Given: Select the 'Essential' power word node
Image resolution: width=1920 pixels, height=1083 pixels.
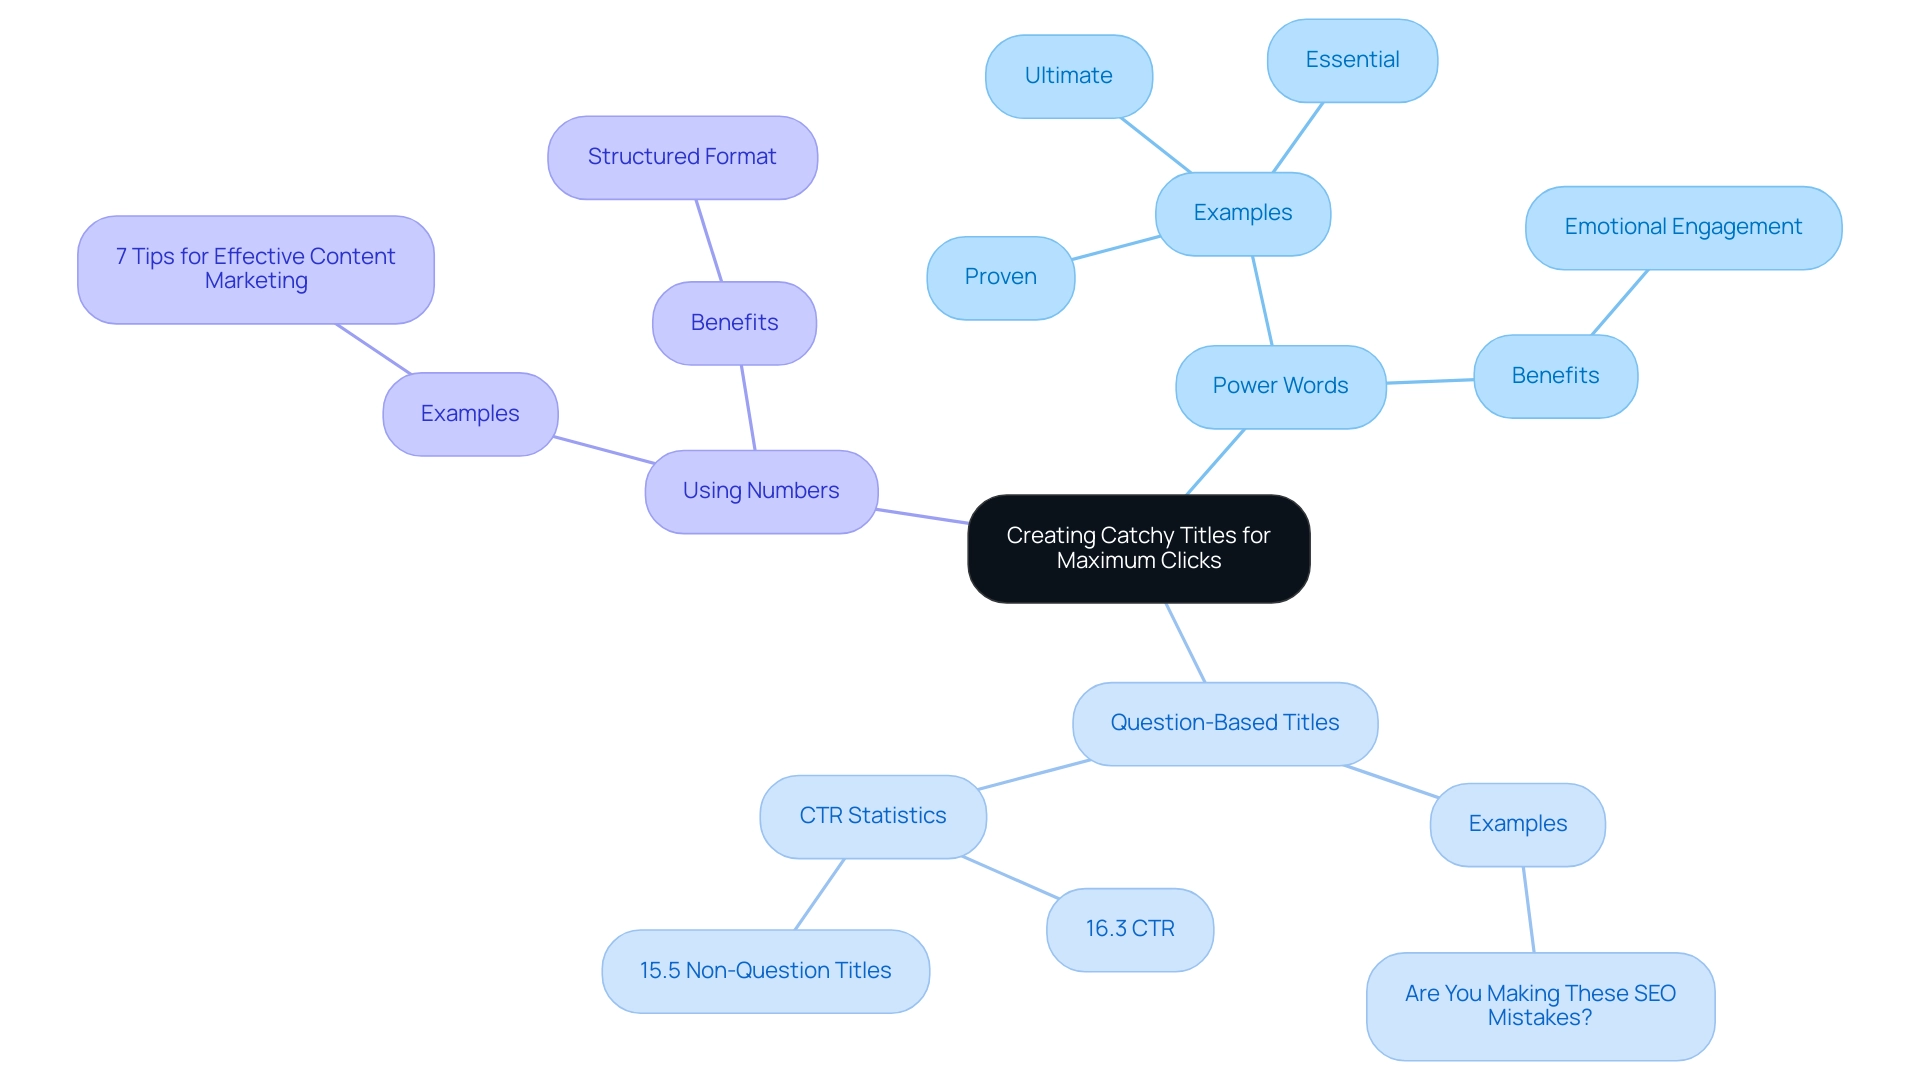Looking at the screenshot, I should click(x=1353, y=74).
